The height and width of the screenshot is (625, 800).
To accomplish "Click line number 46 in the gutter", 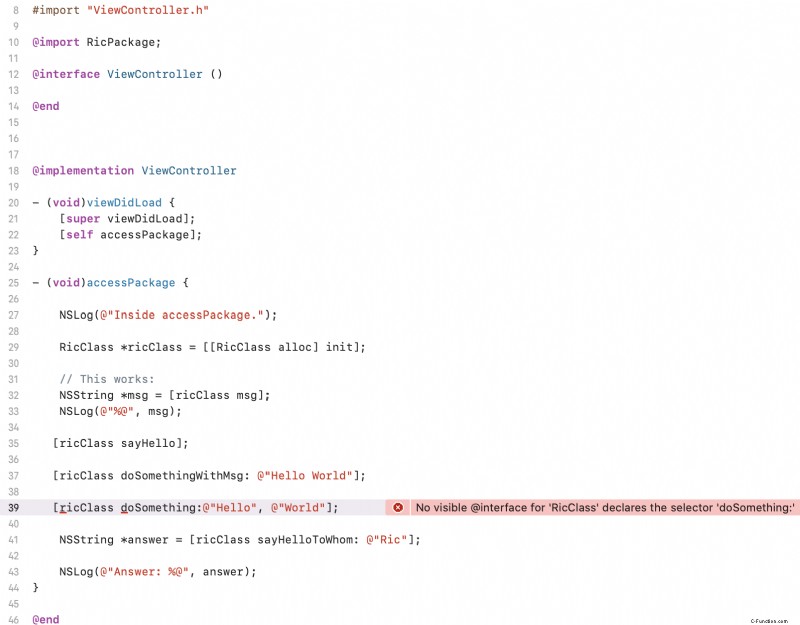I will click(x=13, y=620).
